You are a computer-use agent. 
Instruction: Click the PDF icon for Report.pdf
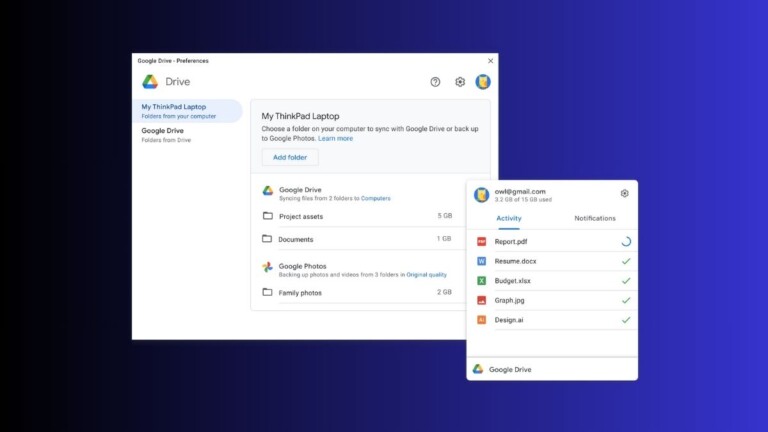click(x=481, y=241)
